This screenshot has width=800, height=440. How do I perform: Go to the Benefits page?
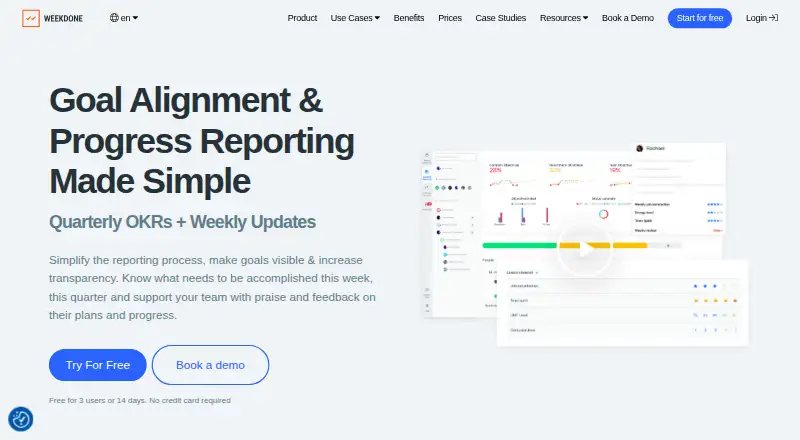(409, 18)
